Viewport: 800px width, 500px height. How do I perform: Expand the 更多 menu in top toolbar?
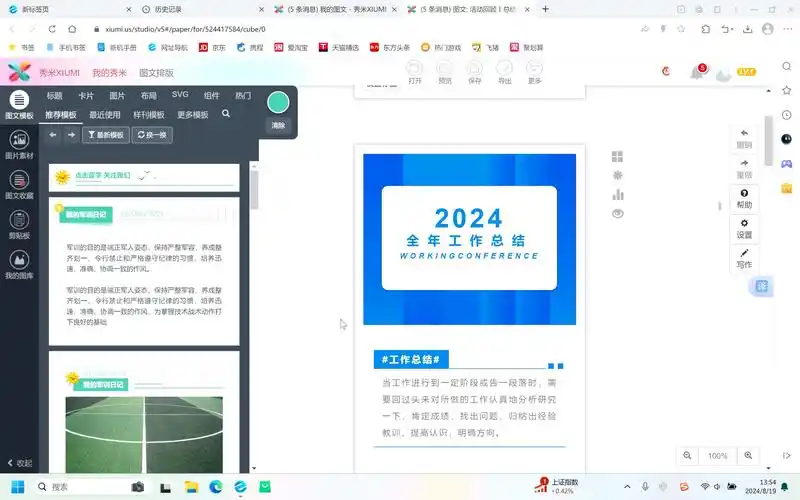(x=534, y=71)
